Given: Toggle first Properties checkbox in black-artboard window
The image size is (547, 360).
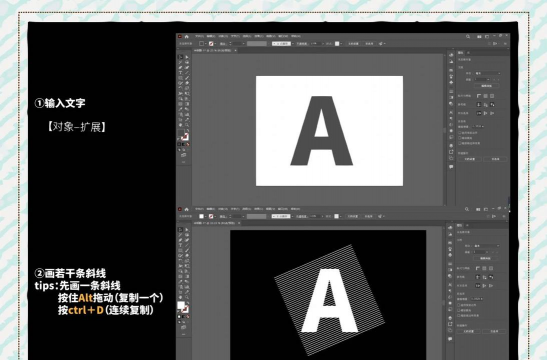Looking at the screenshot, I should click(x=459, y=305).
